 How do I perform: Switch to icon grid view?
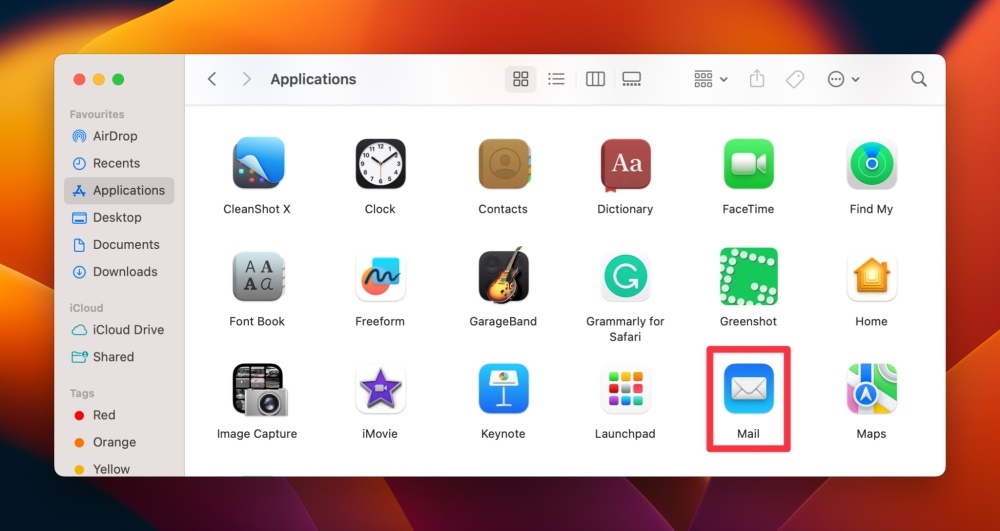tap(521, 79)
